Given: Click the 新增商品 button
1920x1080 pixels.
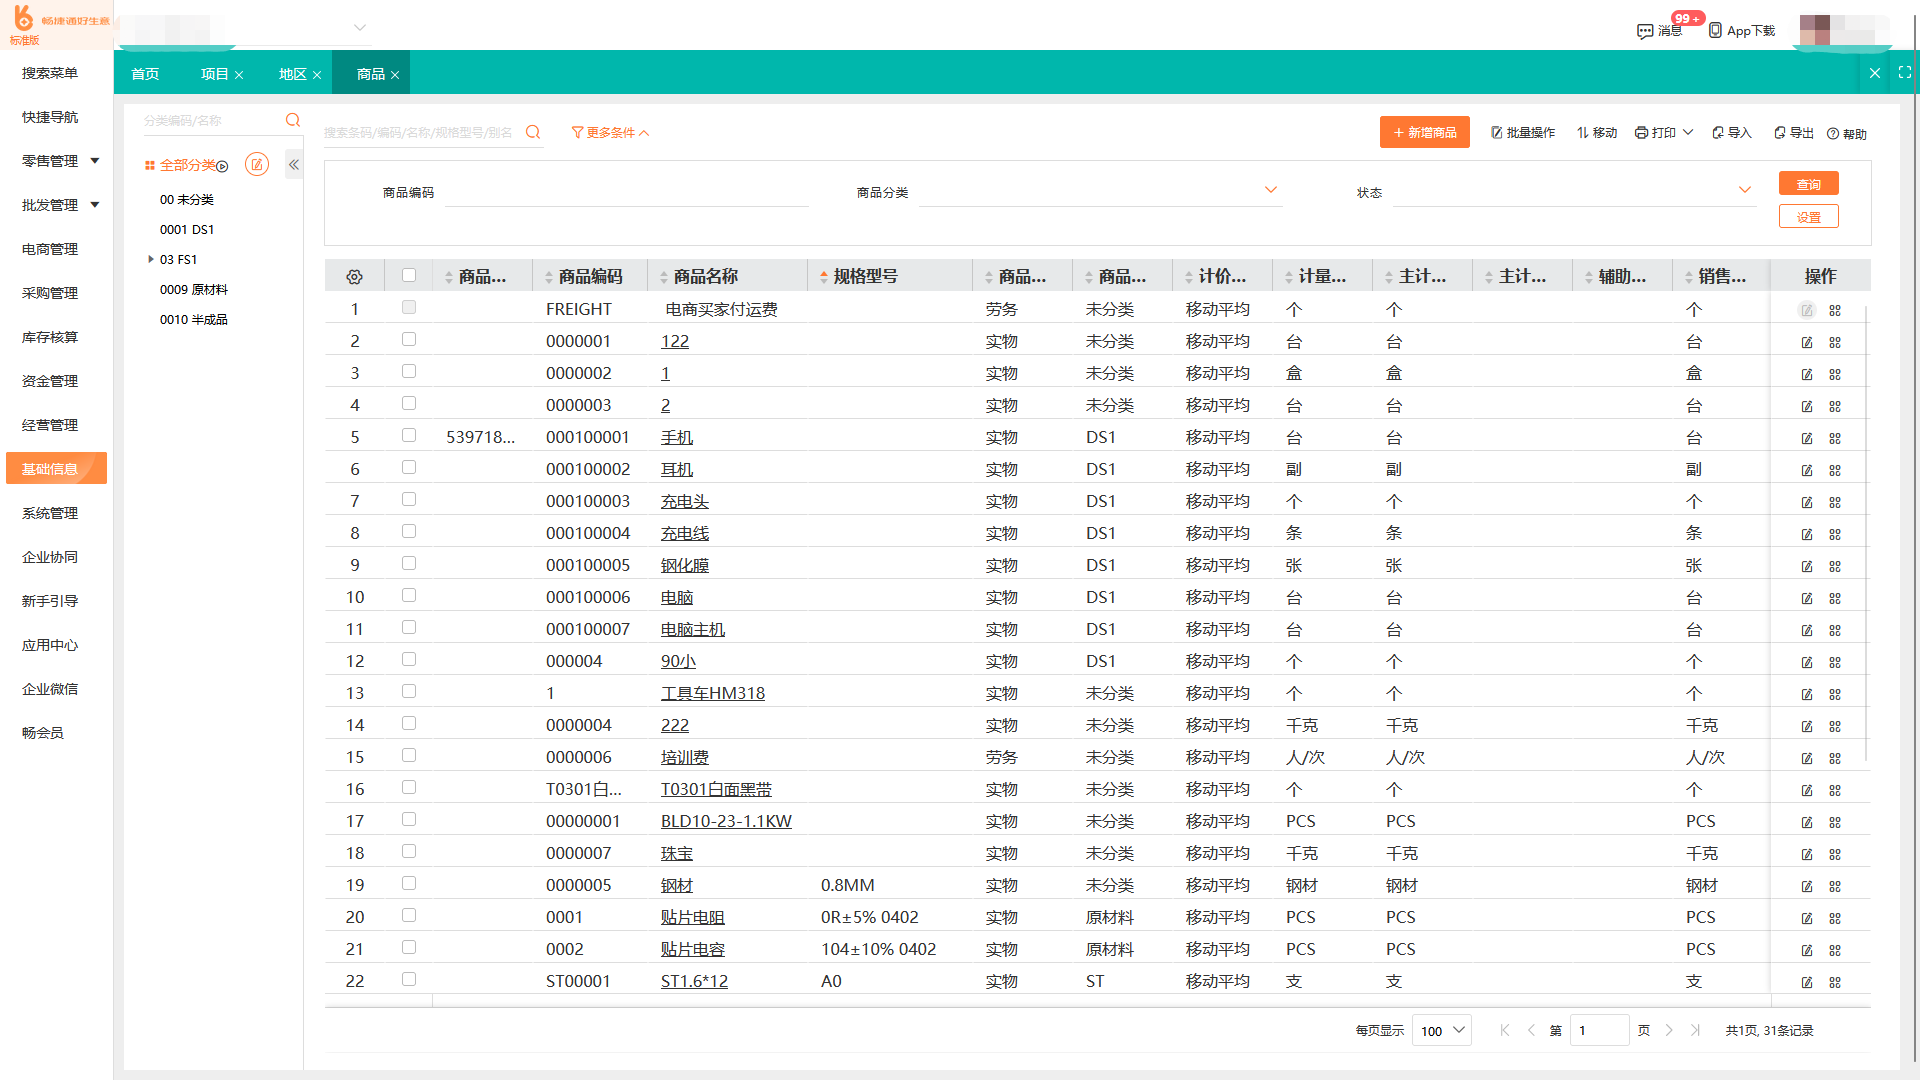Looking at the screenshot, I should [1423, 131].
